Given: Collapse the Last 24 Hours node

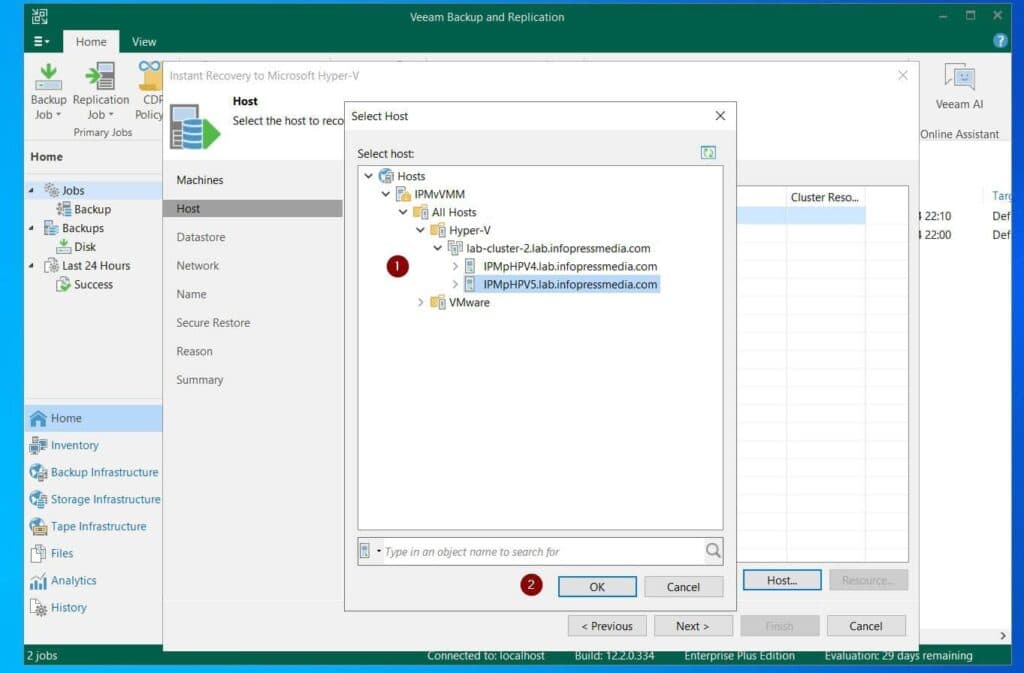Looking at the screenshot, I should [31, 266].
